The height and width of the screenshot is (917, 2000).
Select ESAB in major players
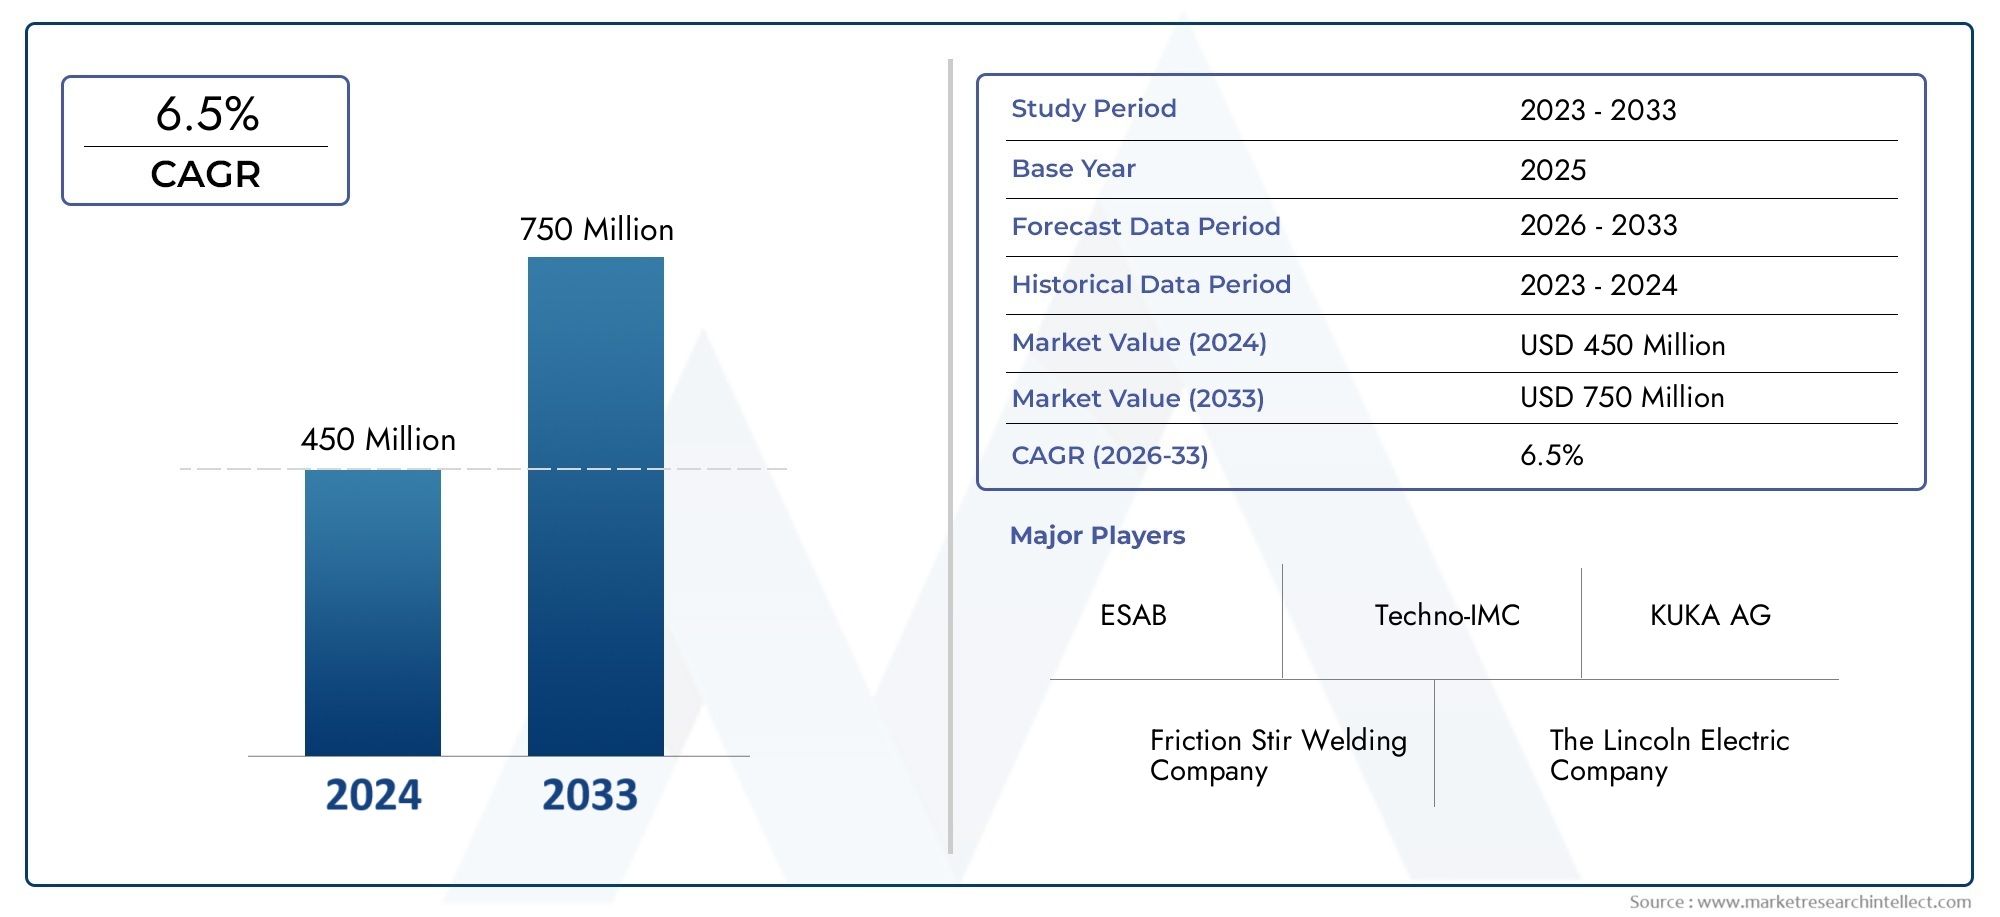pos(1133,615)
